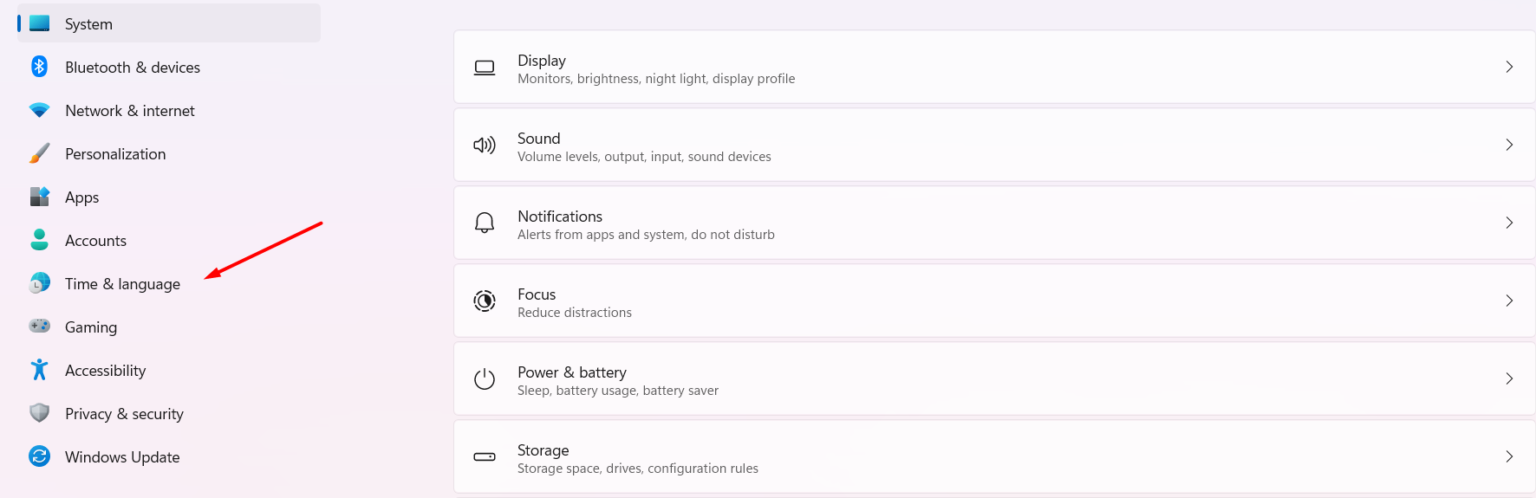
Task: Click the Notifications bell icon
Action: pos(484,223)
